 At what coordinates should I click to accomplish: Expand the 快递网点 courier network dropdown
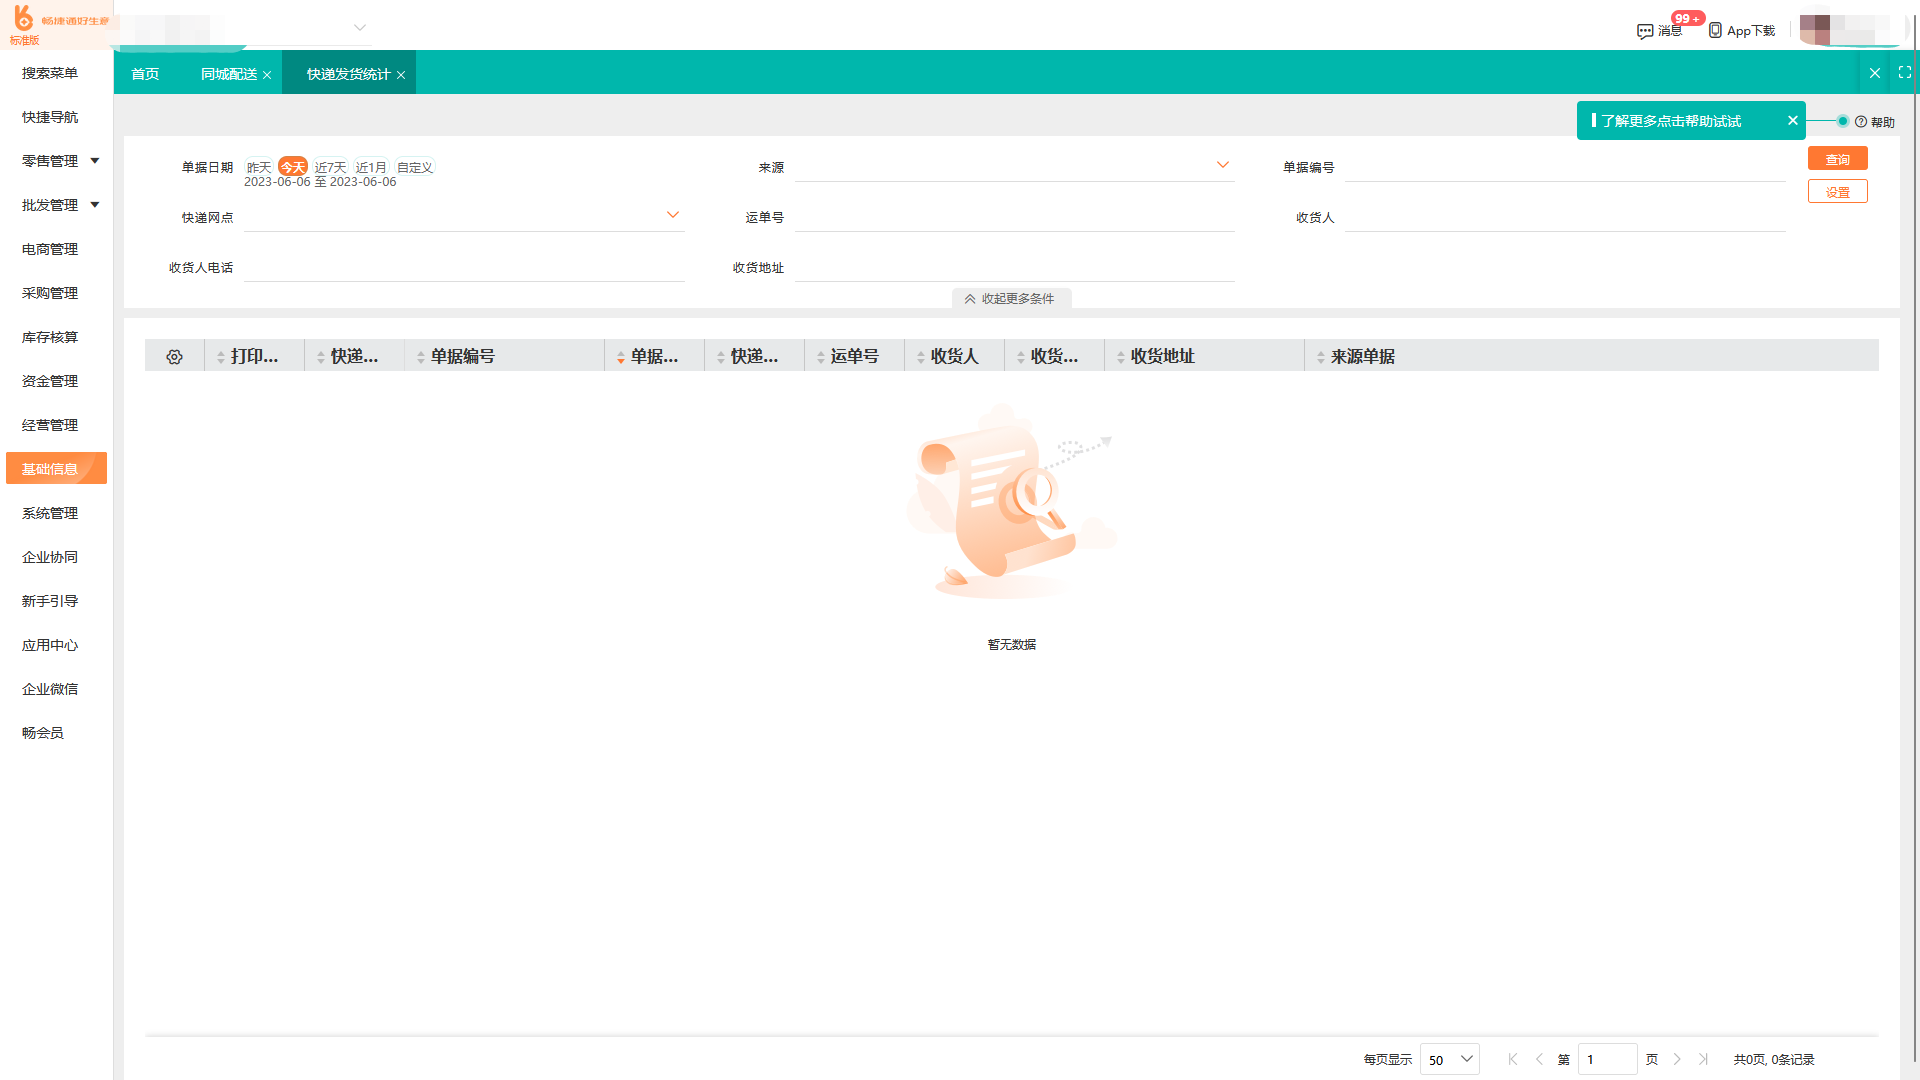click(671, 216)
